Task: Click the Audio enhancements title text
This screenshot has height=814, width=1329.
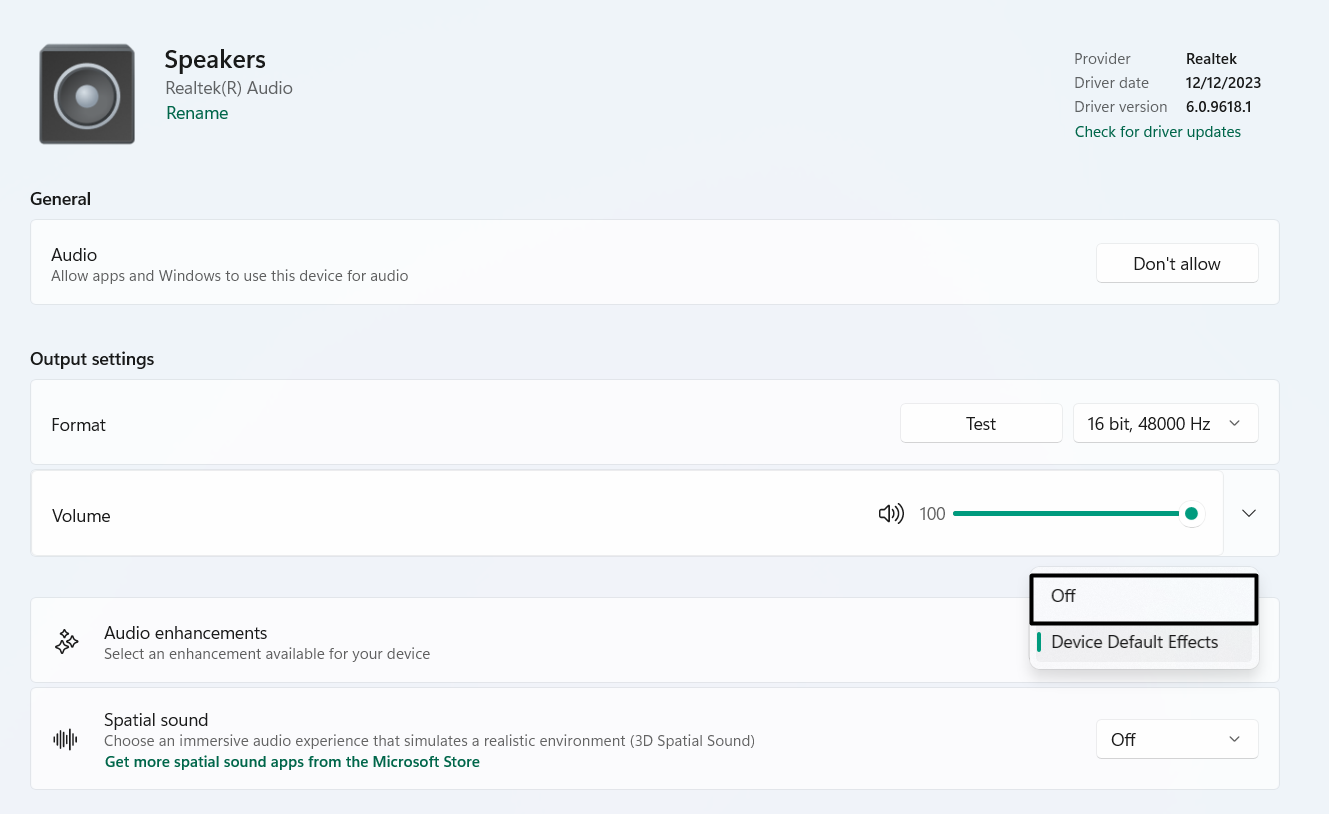Action: [x=185, y=633]
